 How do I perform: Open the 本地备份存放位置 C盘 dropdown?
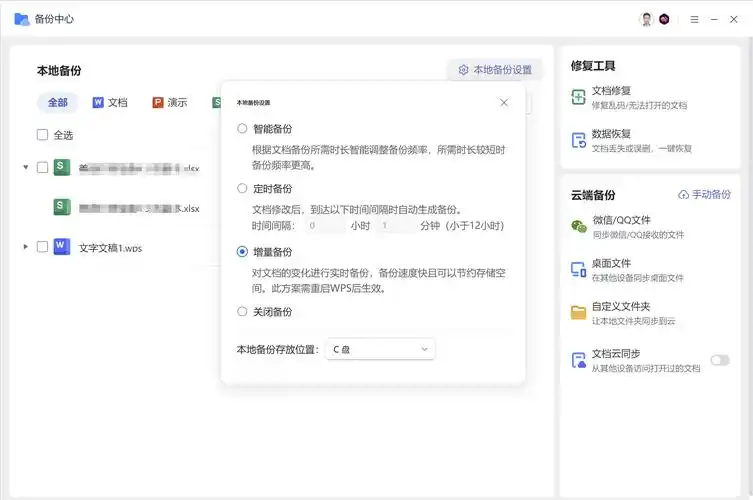(380, 349)
